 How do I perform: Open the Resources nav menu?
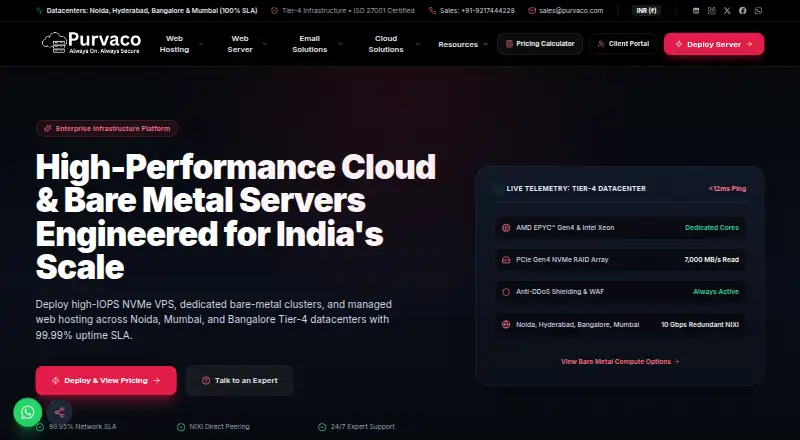[x=458, y=44]
